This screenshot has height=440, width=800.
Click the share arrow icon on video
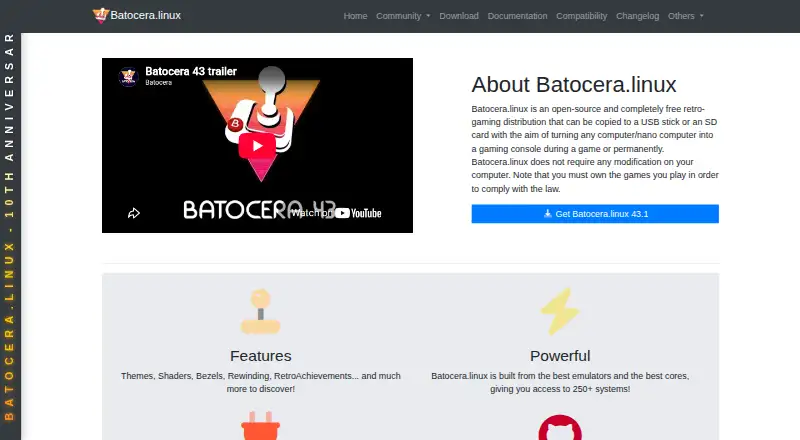tap(134, 213)
